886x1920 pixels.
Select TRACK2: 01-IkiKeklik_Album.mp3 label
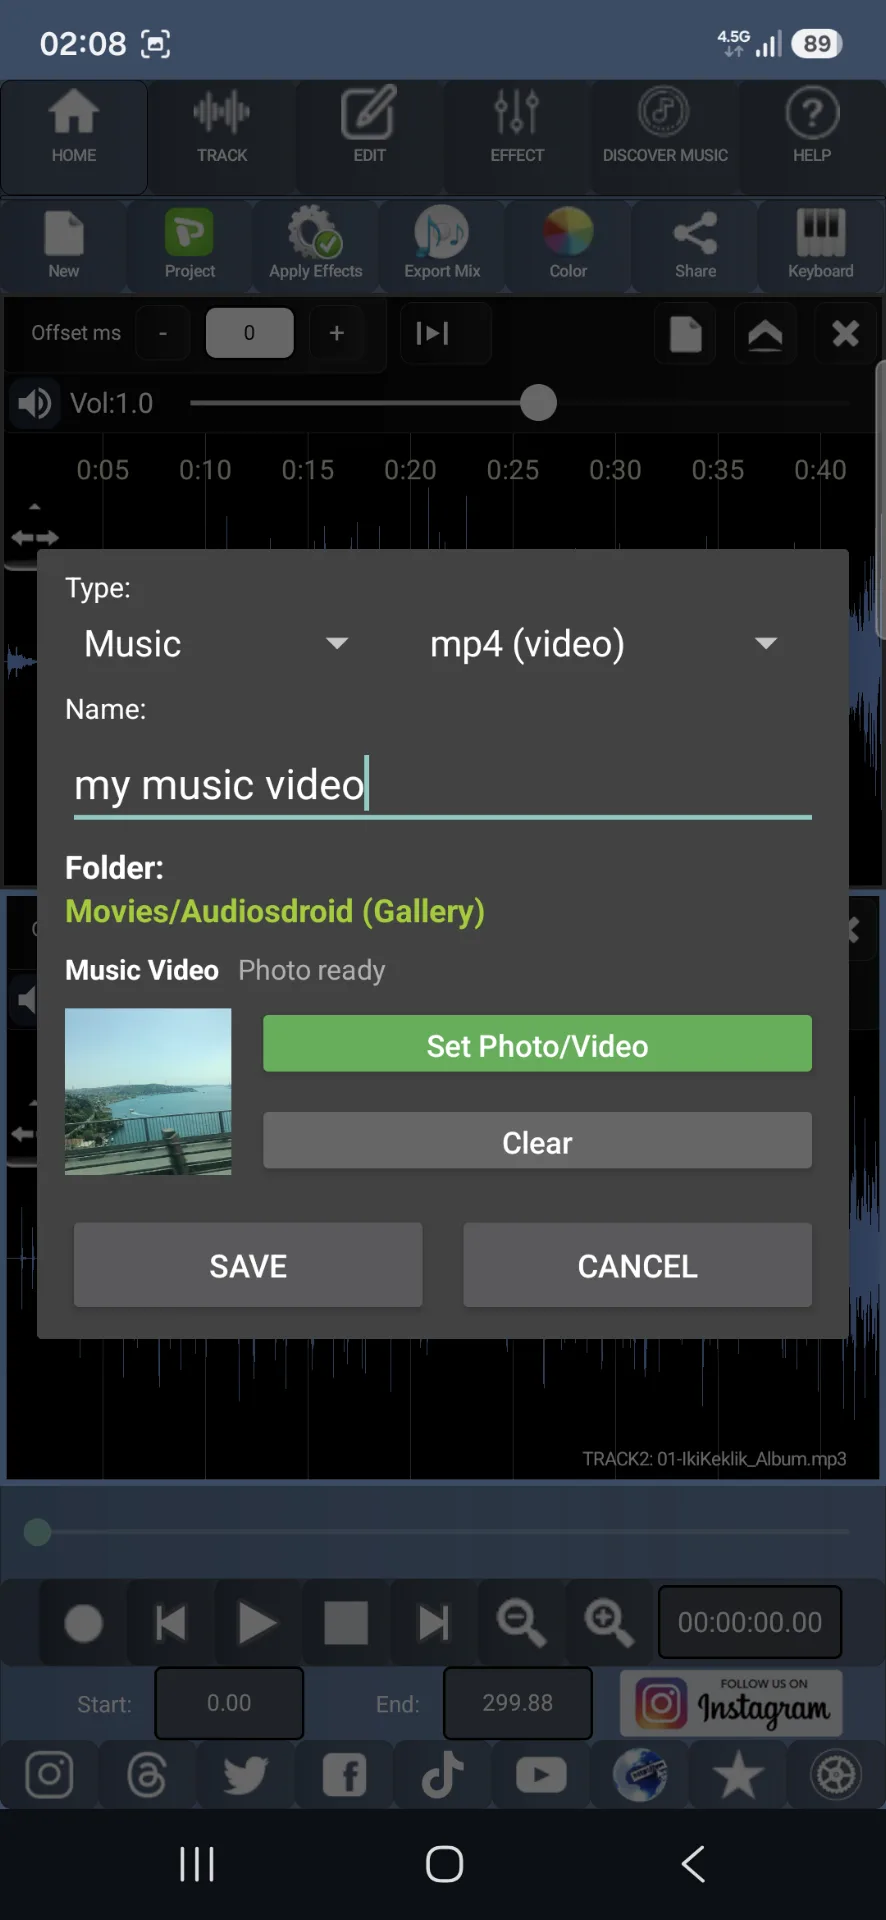pos(714,1459)
